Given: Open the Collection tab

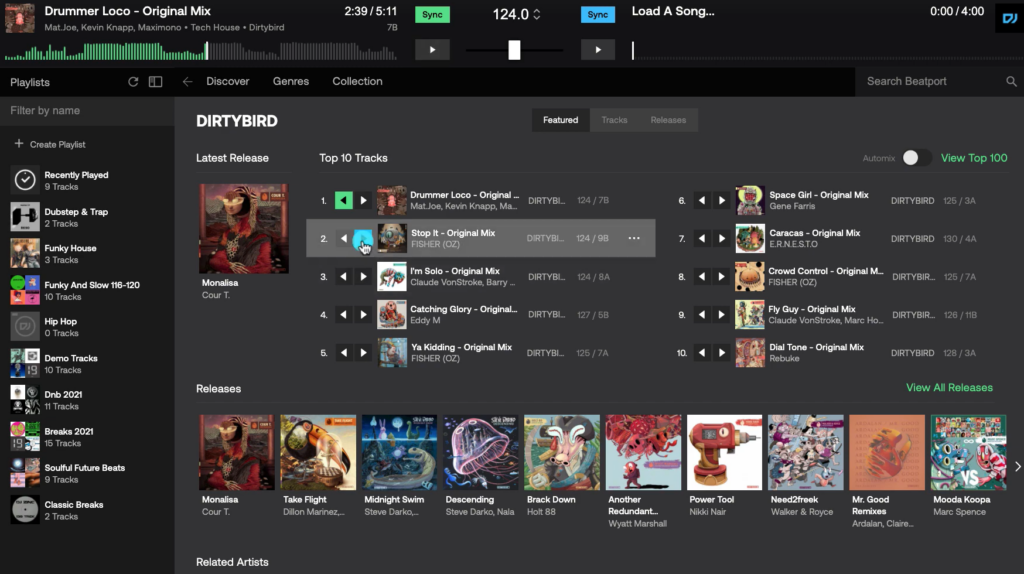Looking at the screenshot, I should coord(357,82).
